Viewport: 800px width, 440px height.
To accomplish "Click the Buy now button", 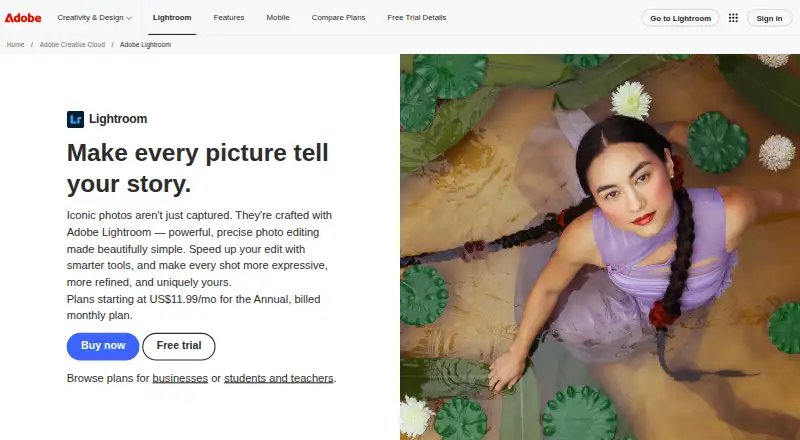I will coord(103,346).
